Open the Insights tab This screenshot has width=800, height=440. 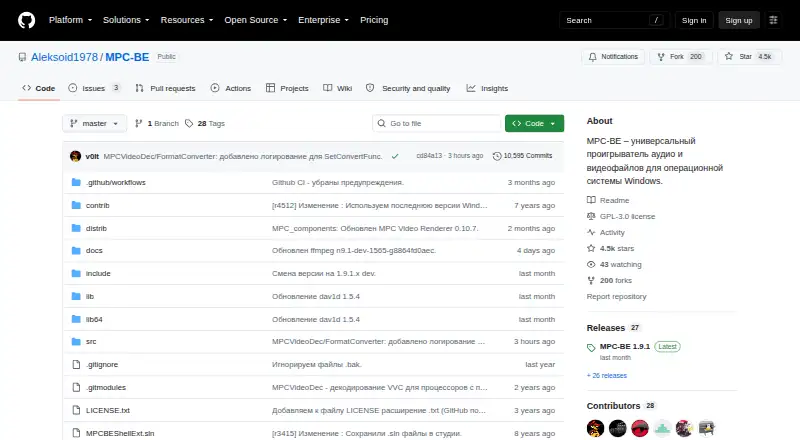point(487,88)
